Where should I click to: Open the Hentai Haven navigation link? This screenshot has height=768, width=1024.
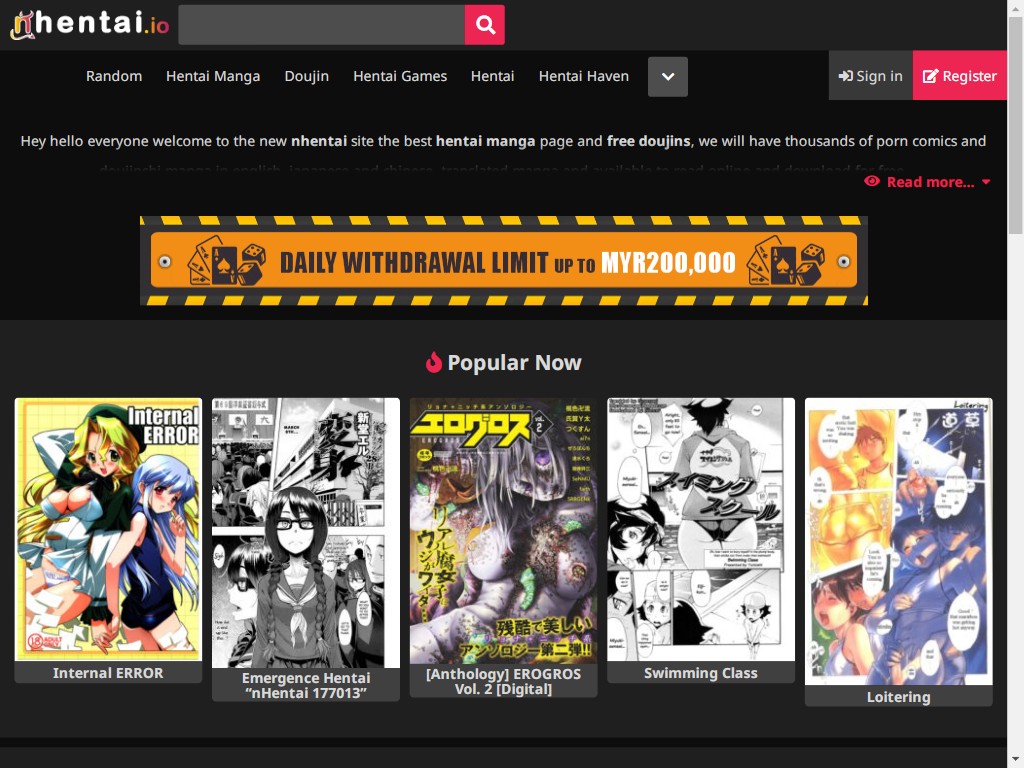pyautogui.click(x=584, y=76)
